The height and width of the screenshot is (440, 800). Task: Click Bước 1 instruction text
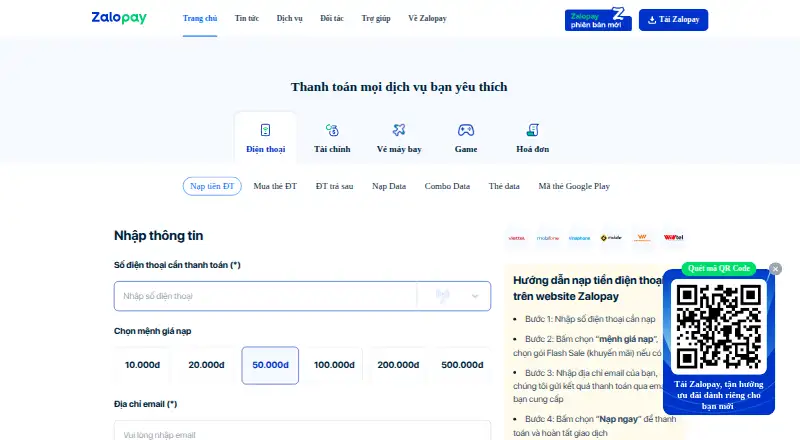tap(590, 319)
